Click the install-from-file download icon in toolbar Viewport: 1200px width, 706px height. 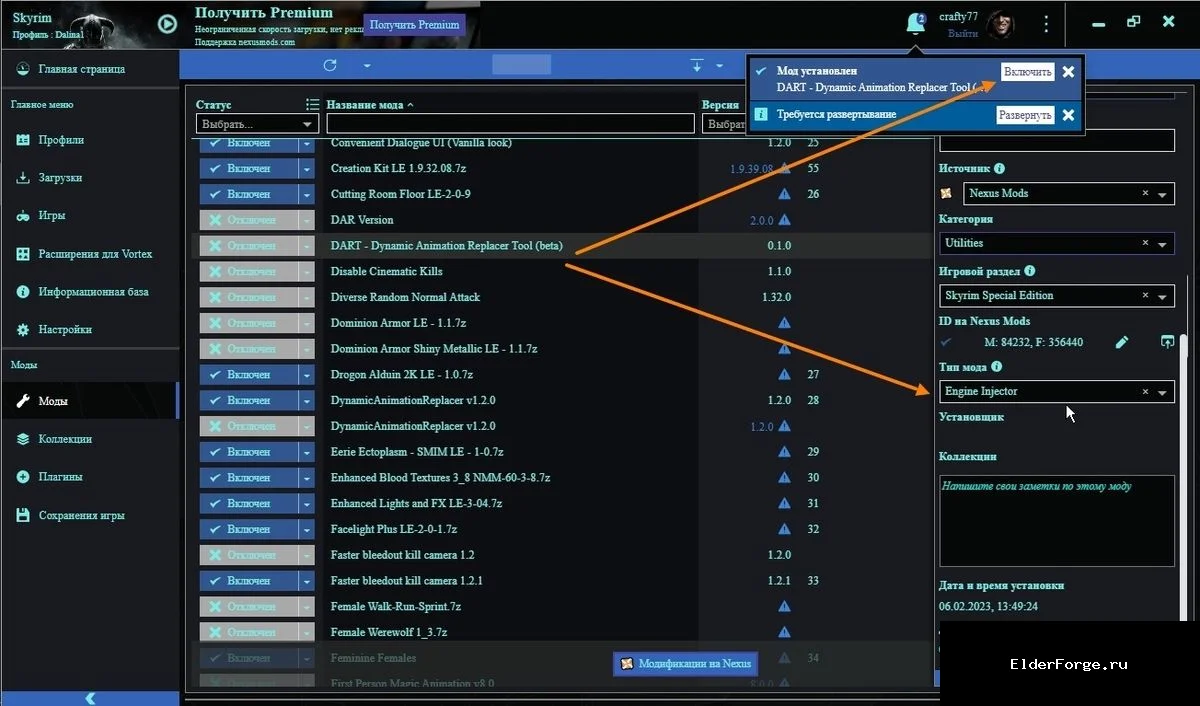click(x=697, y=66)
